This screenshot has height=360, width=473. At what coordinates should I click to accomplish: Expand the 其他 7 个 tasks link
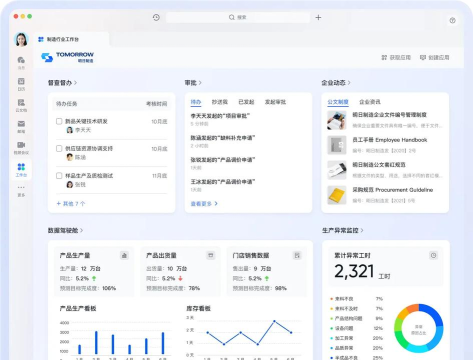click(x=71, y=204)
